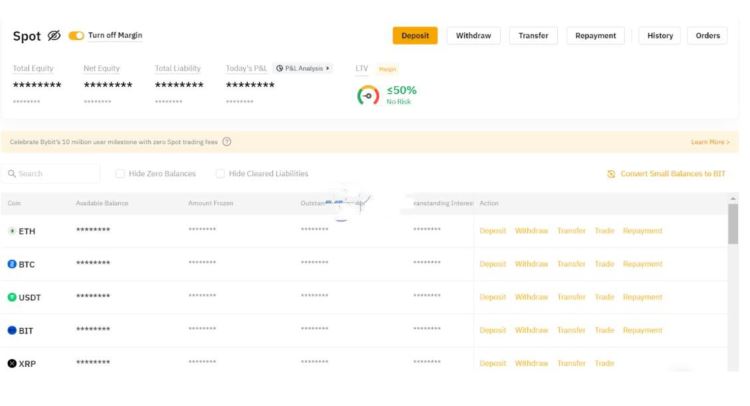Click the table's vertical scrollbar
Image resolution: width=750 pixels, height=406 pixels.
tap(733, 224)
